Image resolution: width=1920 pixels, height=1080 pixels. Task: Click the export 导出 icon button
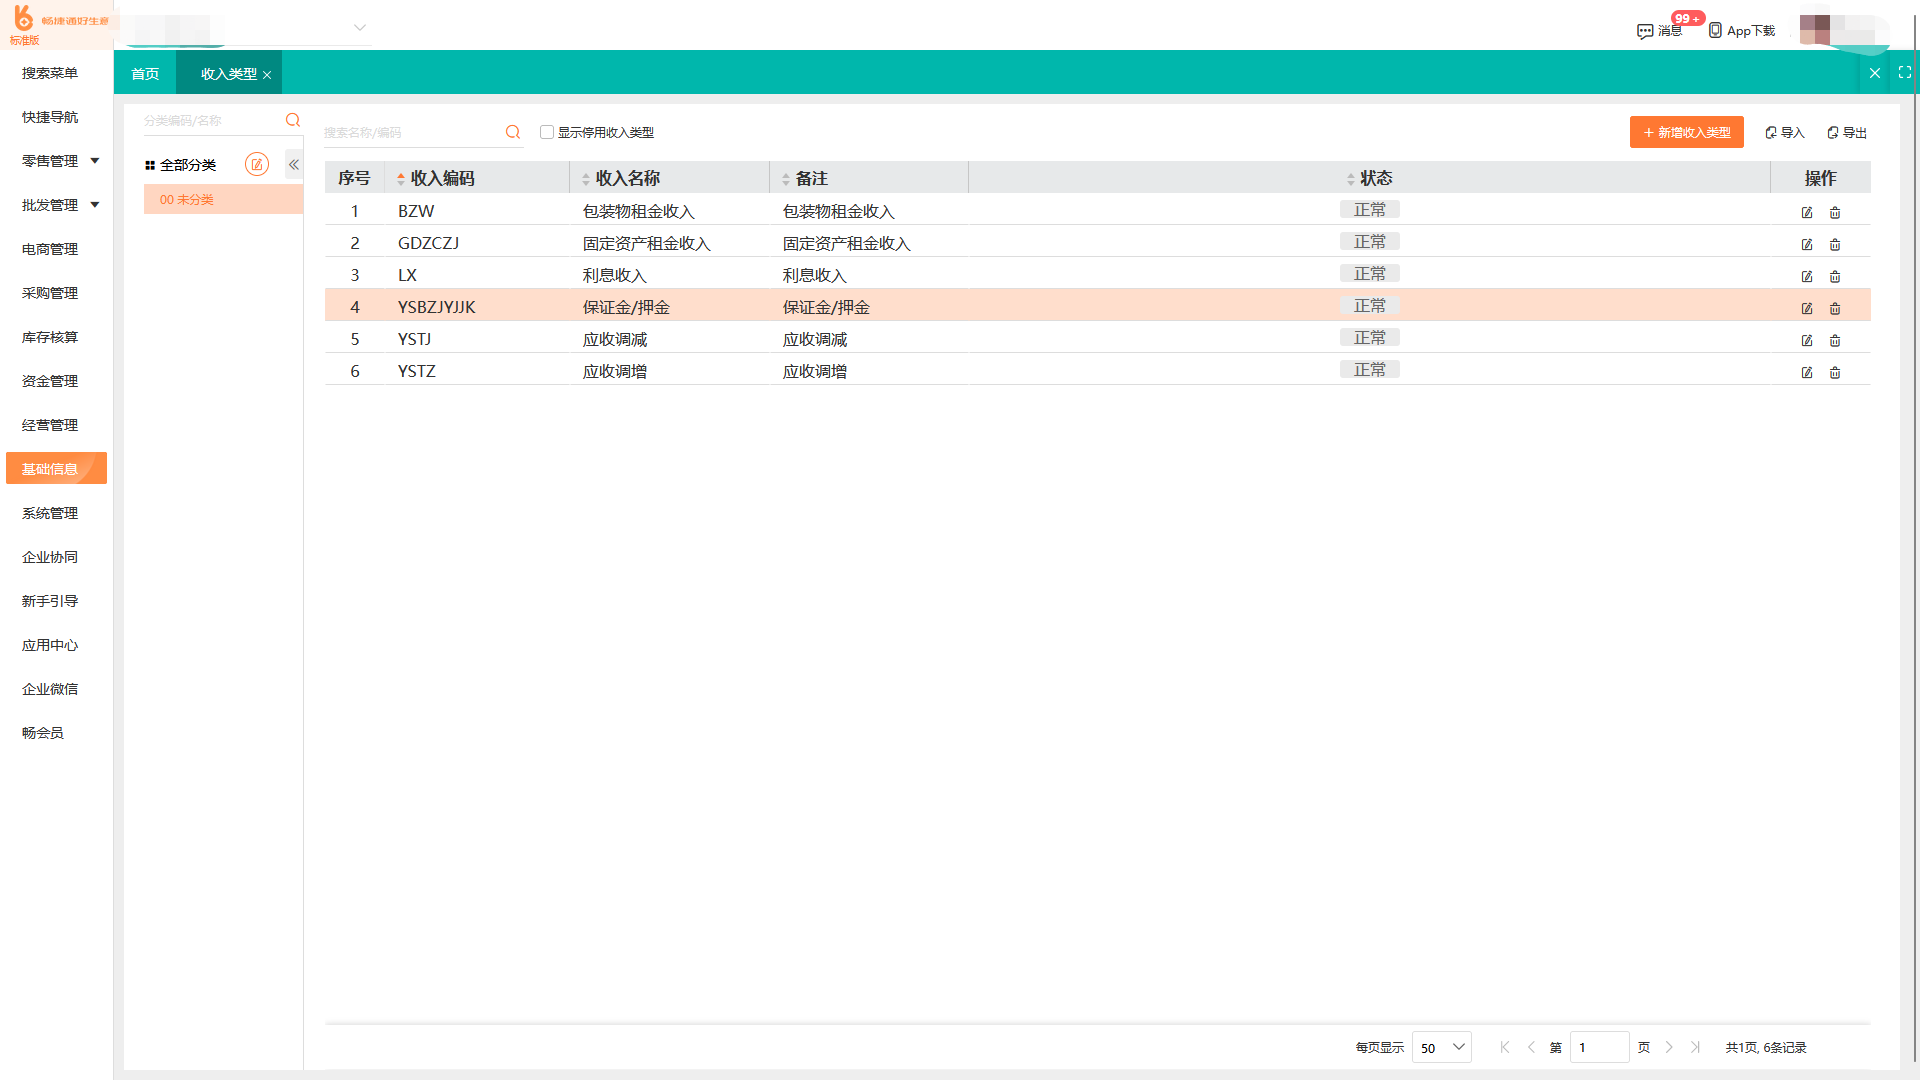click(x=1846, y=132)
